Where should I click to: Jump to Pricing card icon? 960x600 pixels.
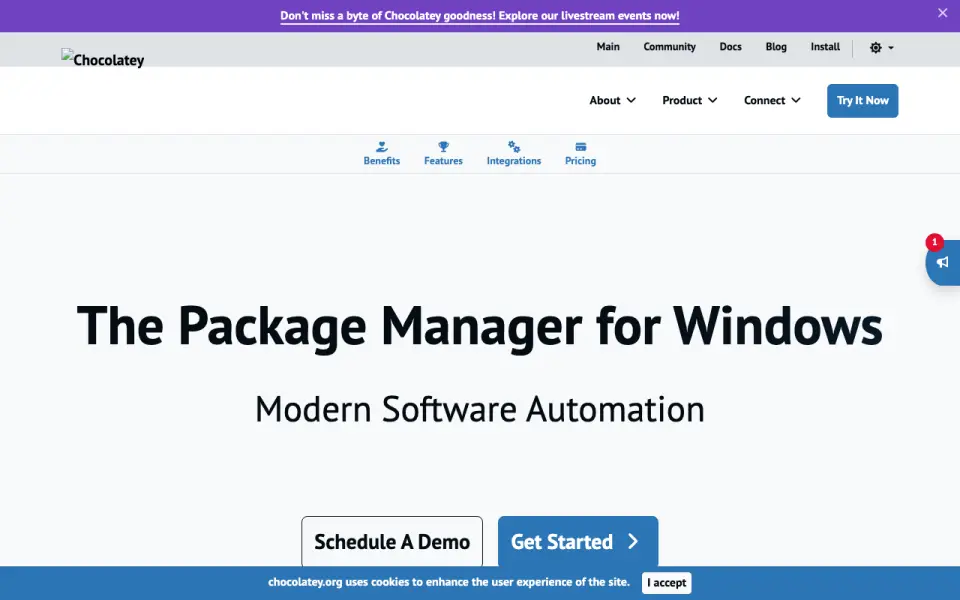click(x=580, y=147)
